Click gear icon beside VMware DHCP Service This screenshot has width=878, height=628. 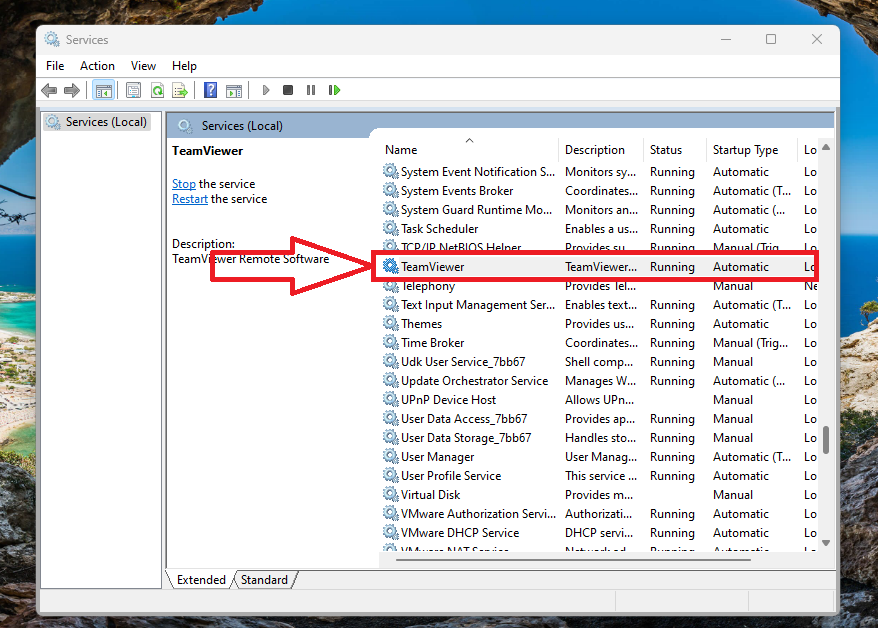pos(390,533)
